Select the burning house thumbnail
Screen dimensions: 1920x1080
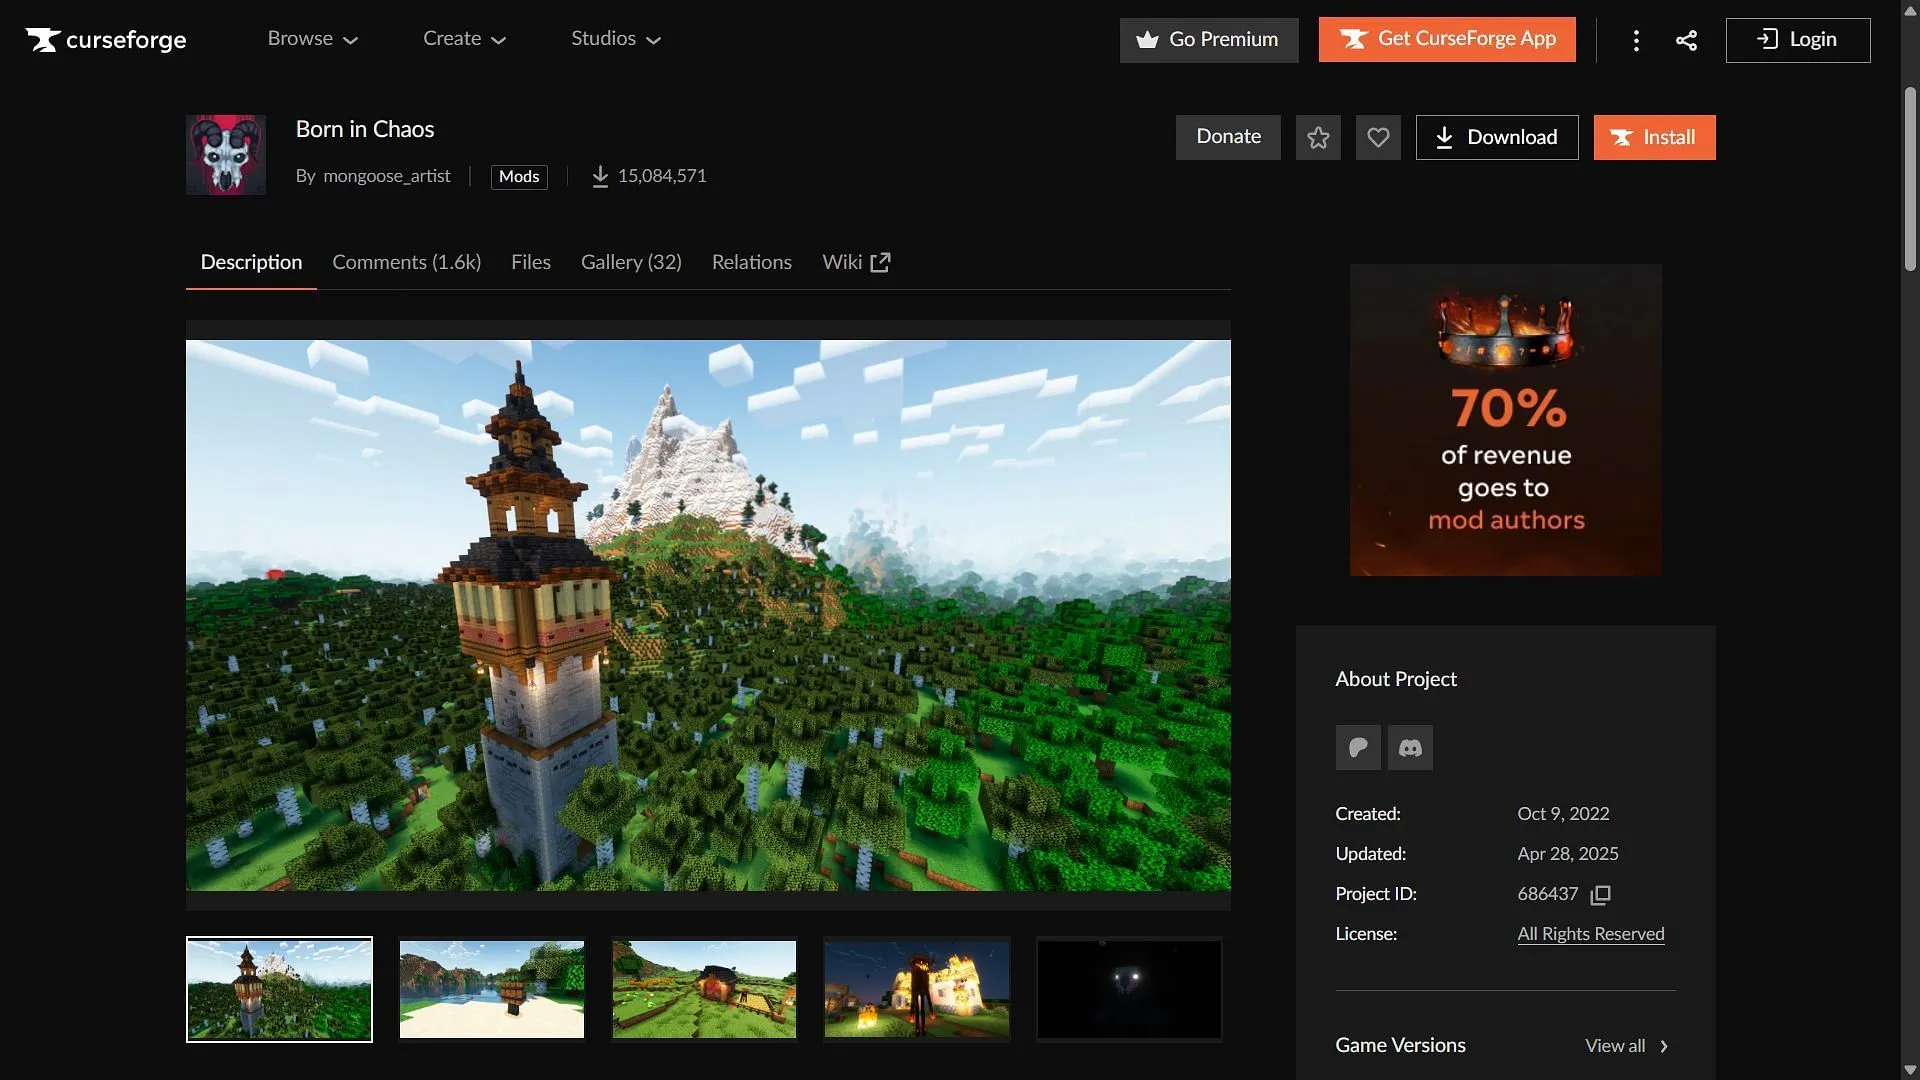[x=917, y=989]
